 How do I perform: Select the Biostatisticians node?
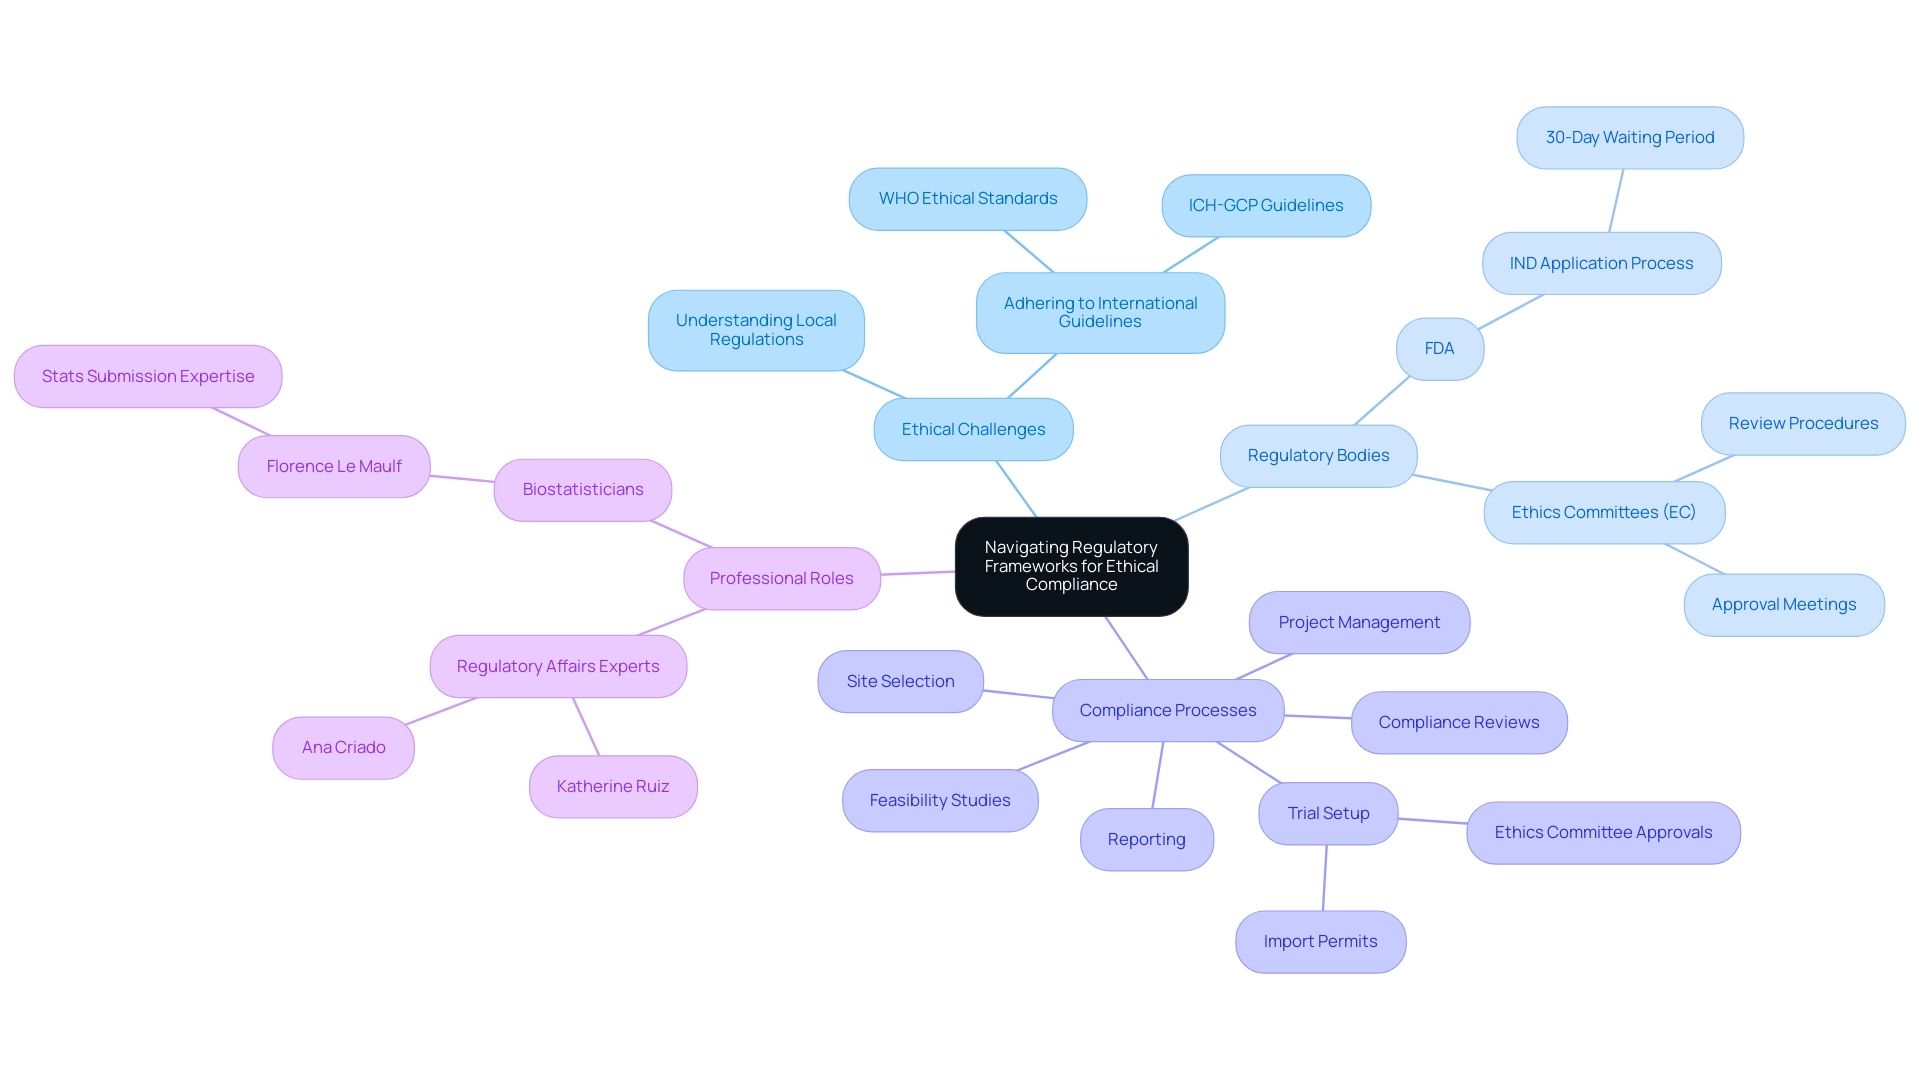click(582, 488)
